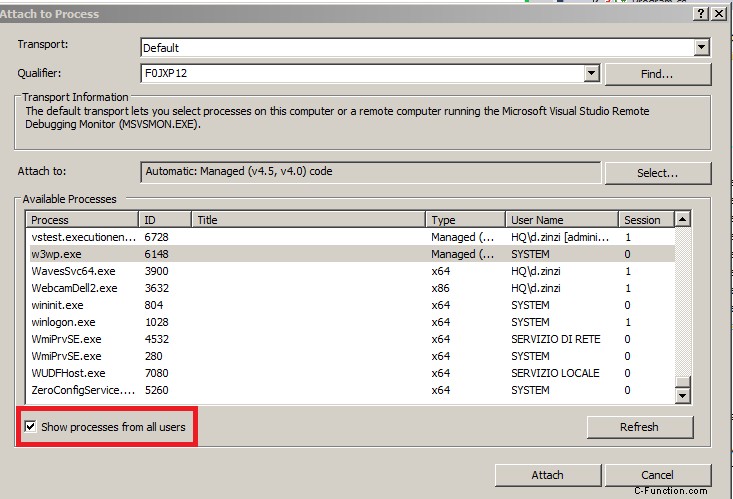Viewport: 733px width, 499px height.
Task: Toggle Show processes from all users checkbox
Action: coord(31,427)
